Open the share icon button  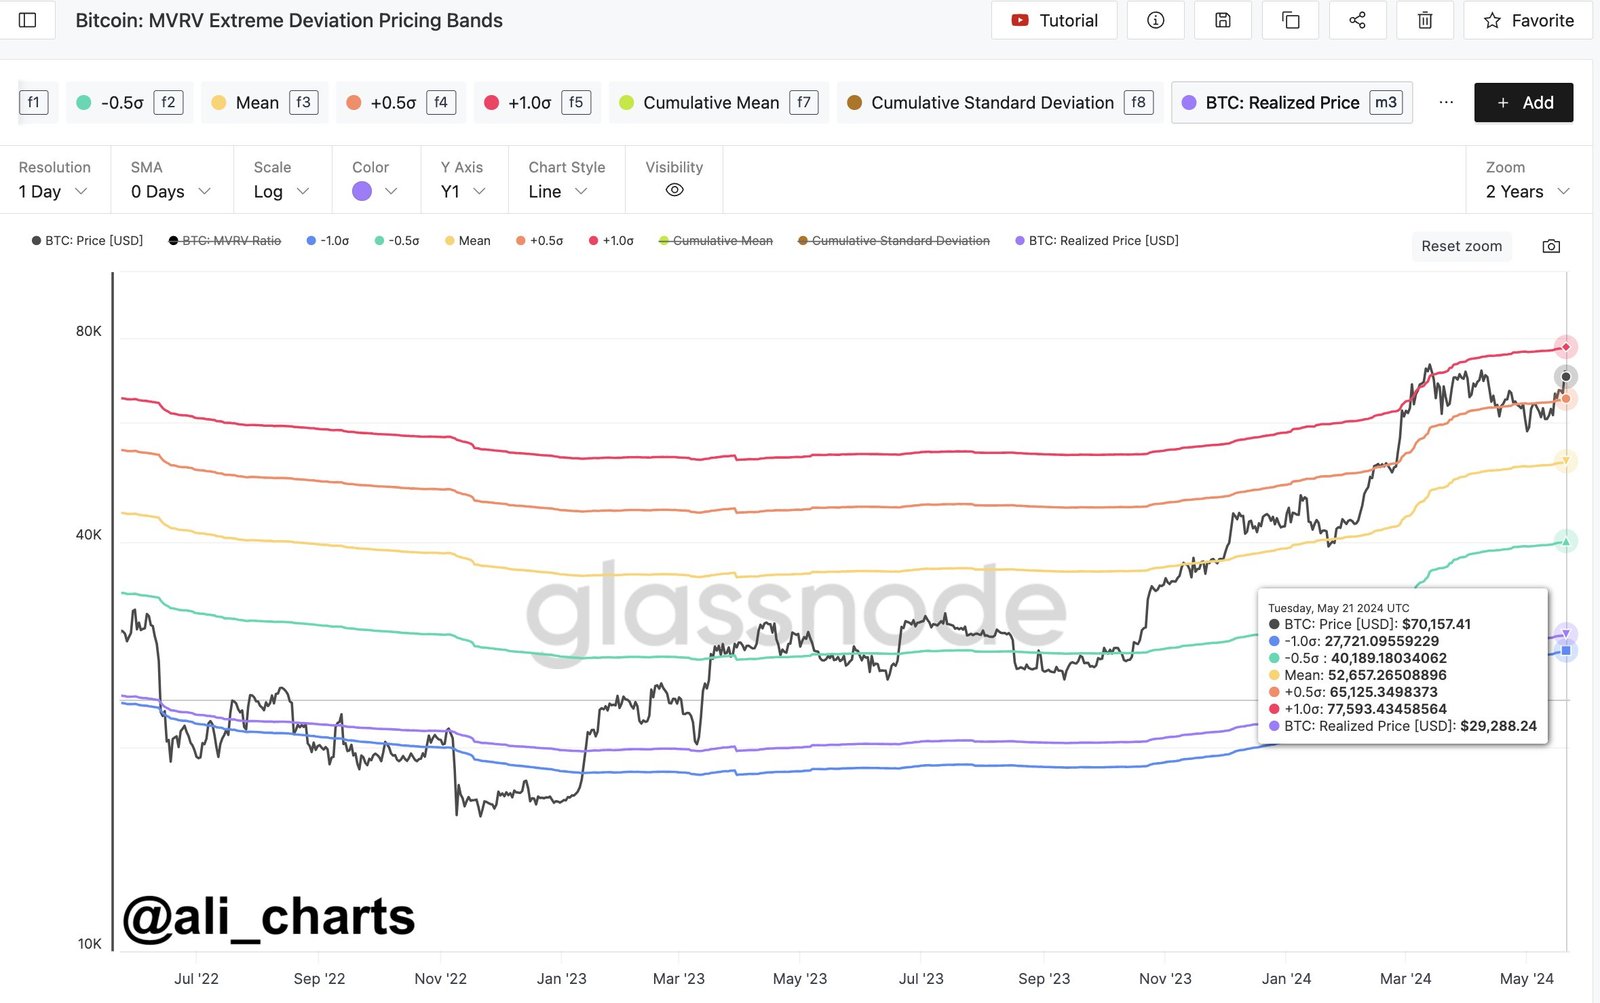click(x=1357, y=20)
